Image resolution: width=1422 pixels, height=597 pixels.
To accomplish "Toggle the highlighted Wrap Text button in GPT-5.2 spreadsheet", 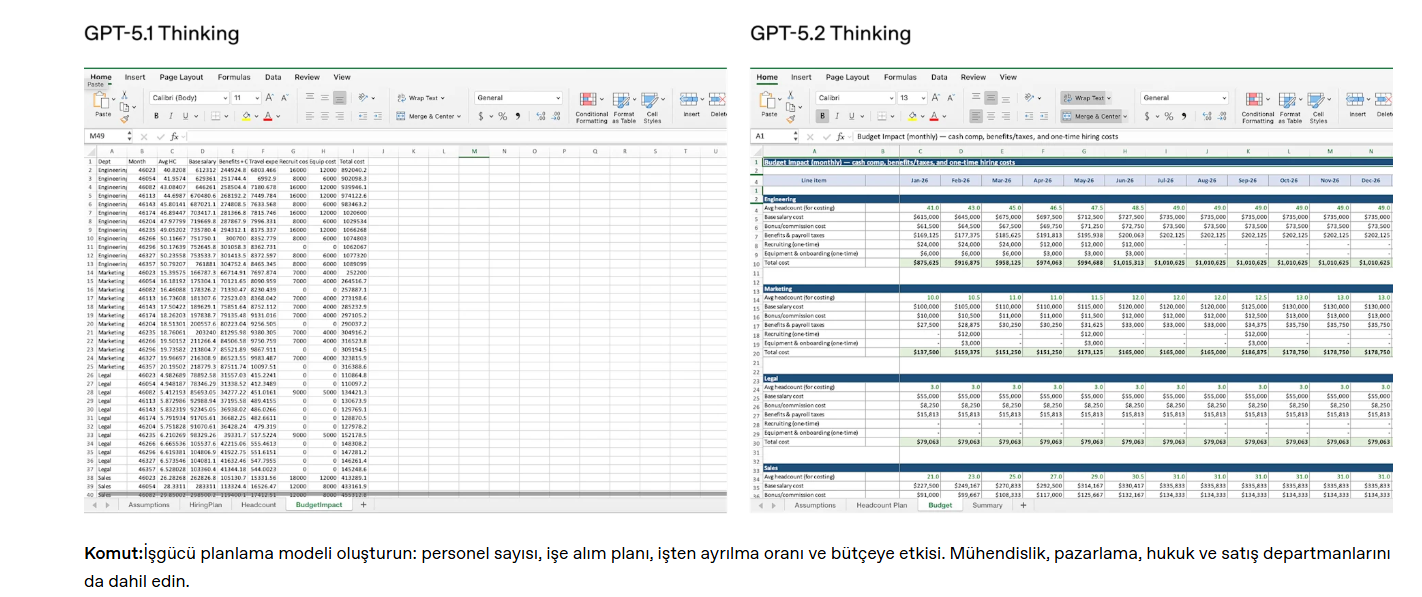I will click(x=1088, y=98).
